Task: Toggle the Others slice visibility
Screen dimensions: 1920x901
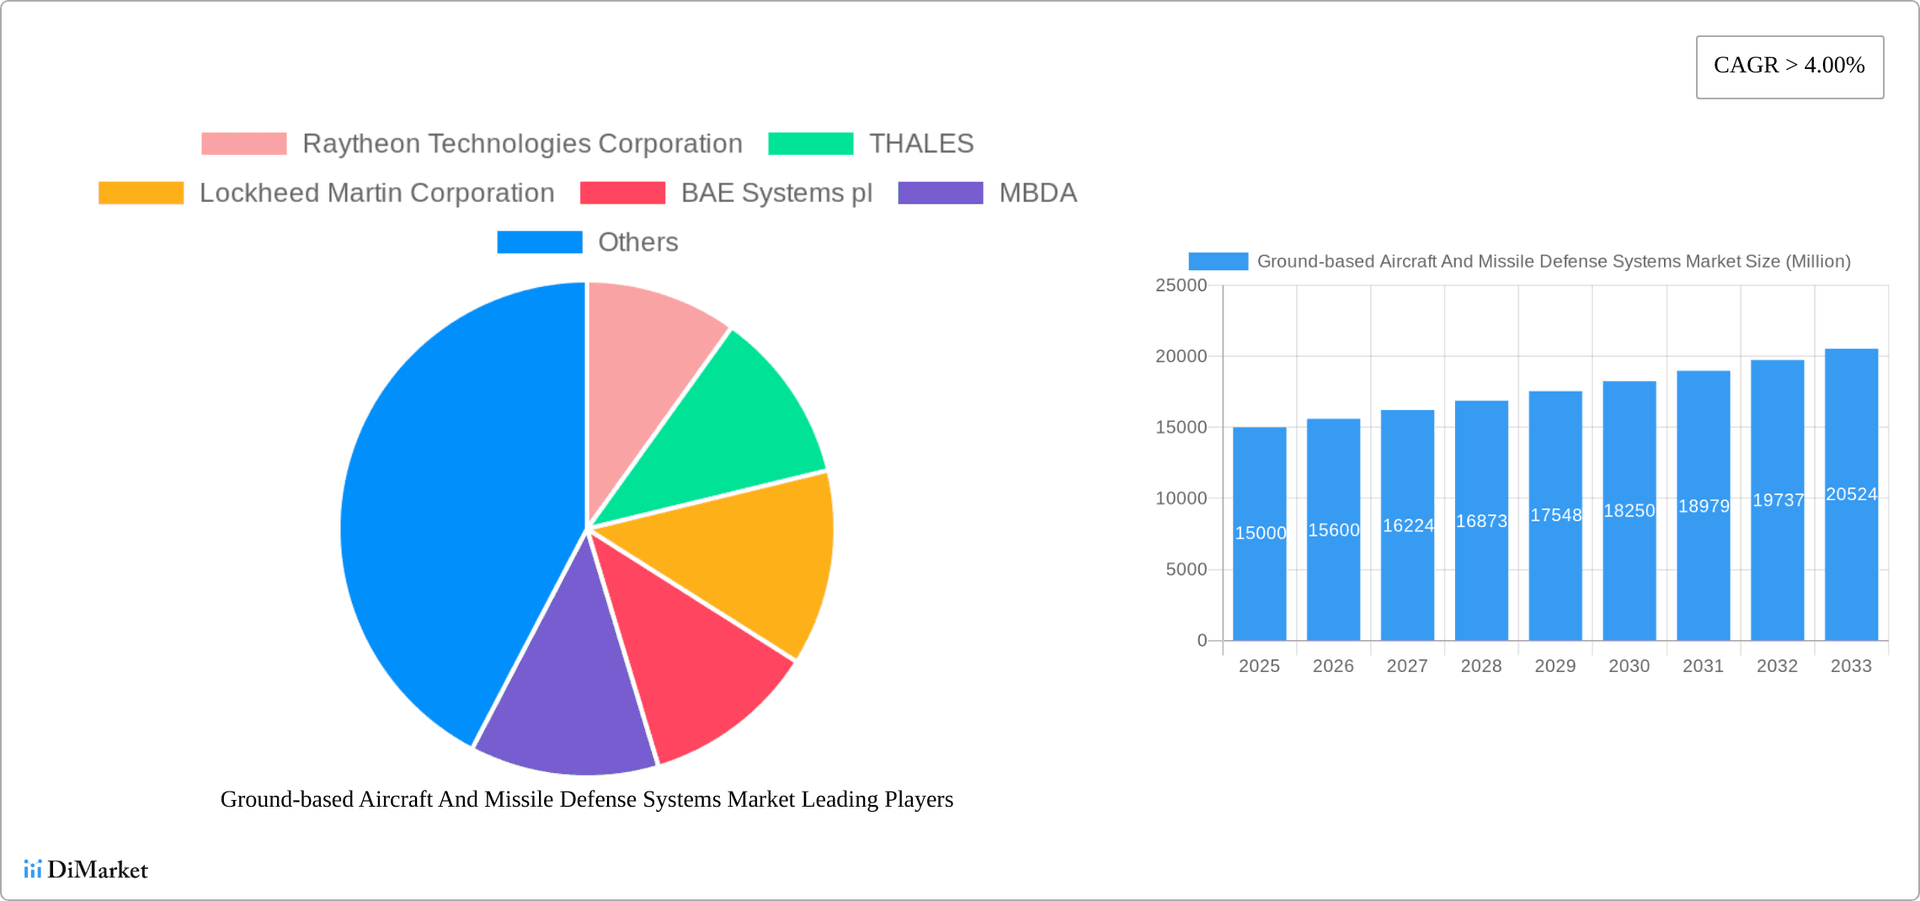Action: [637, 241]
